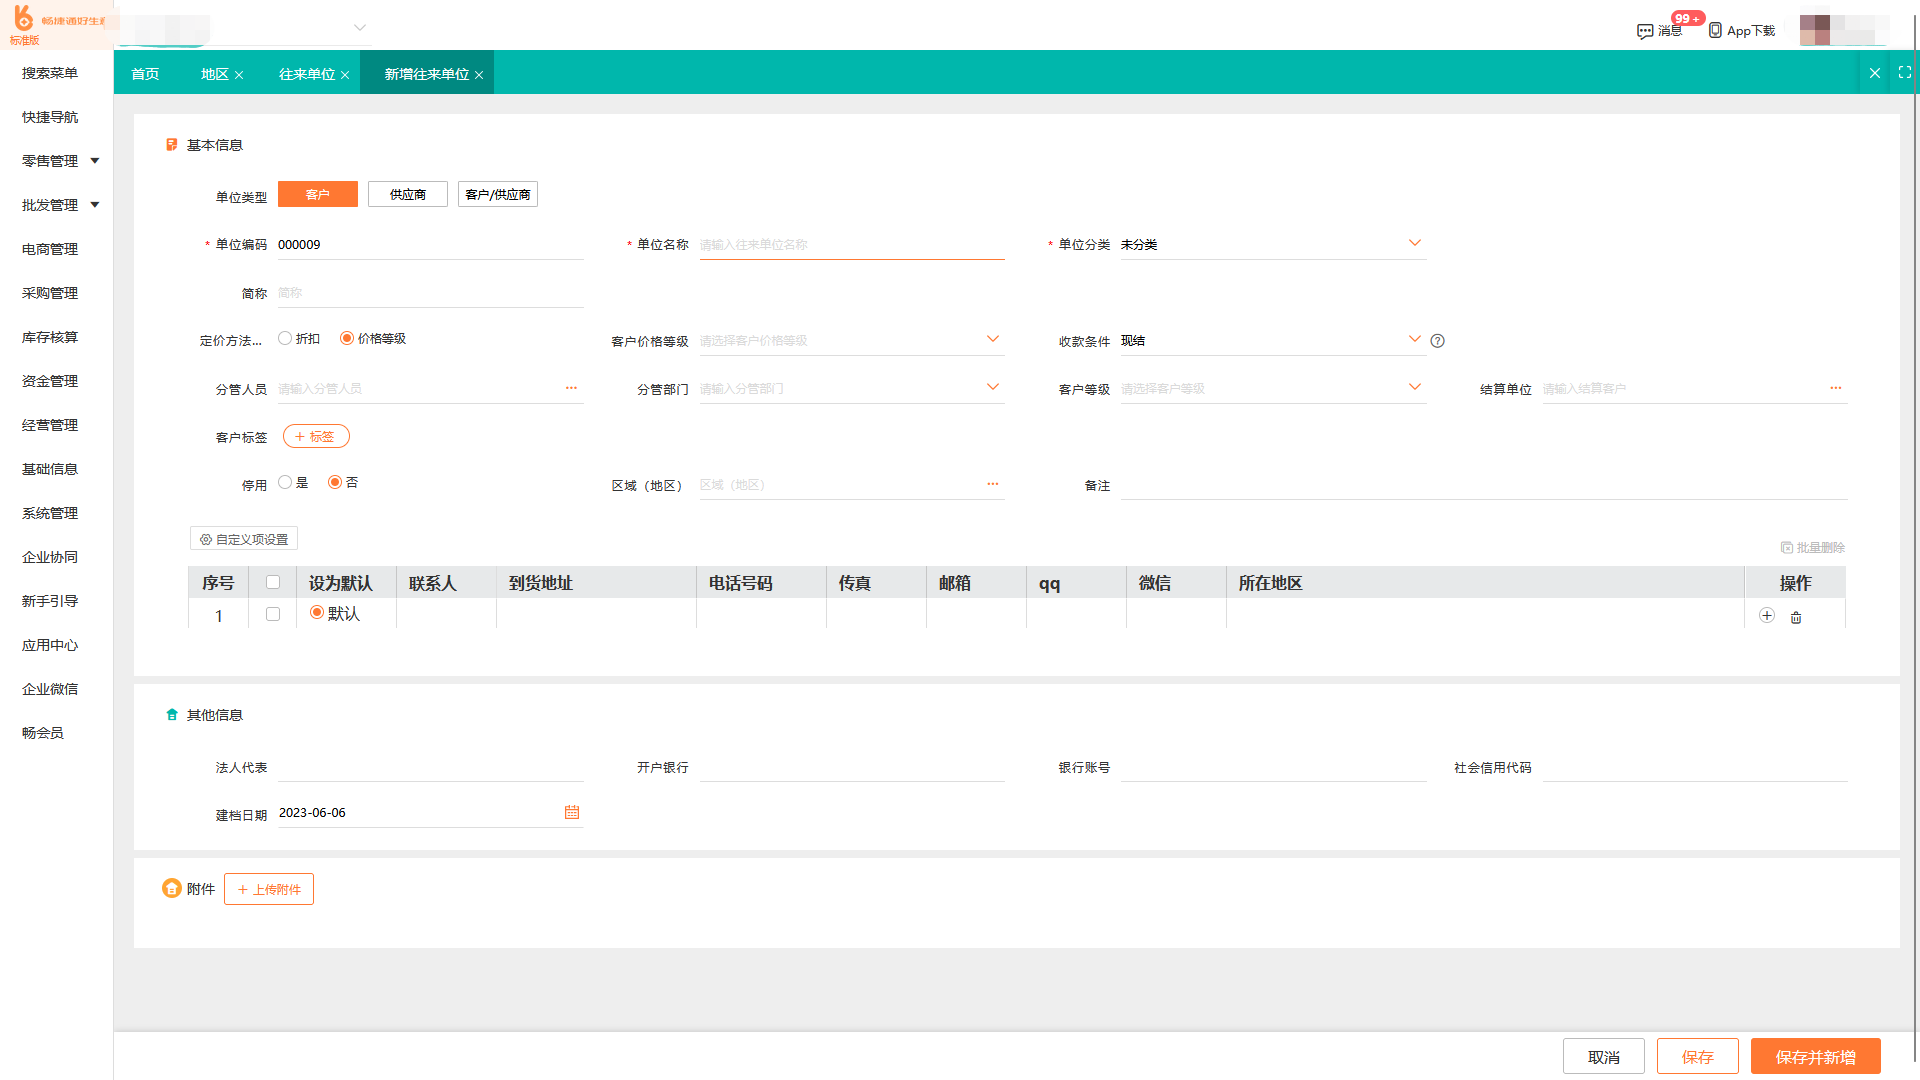
Task: Click the delete row icon in table
Action: point(1796,616)
